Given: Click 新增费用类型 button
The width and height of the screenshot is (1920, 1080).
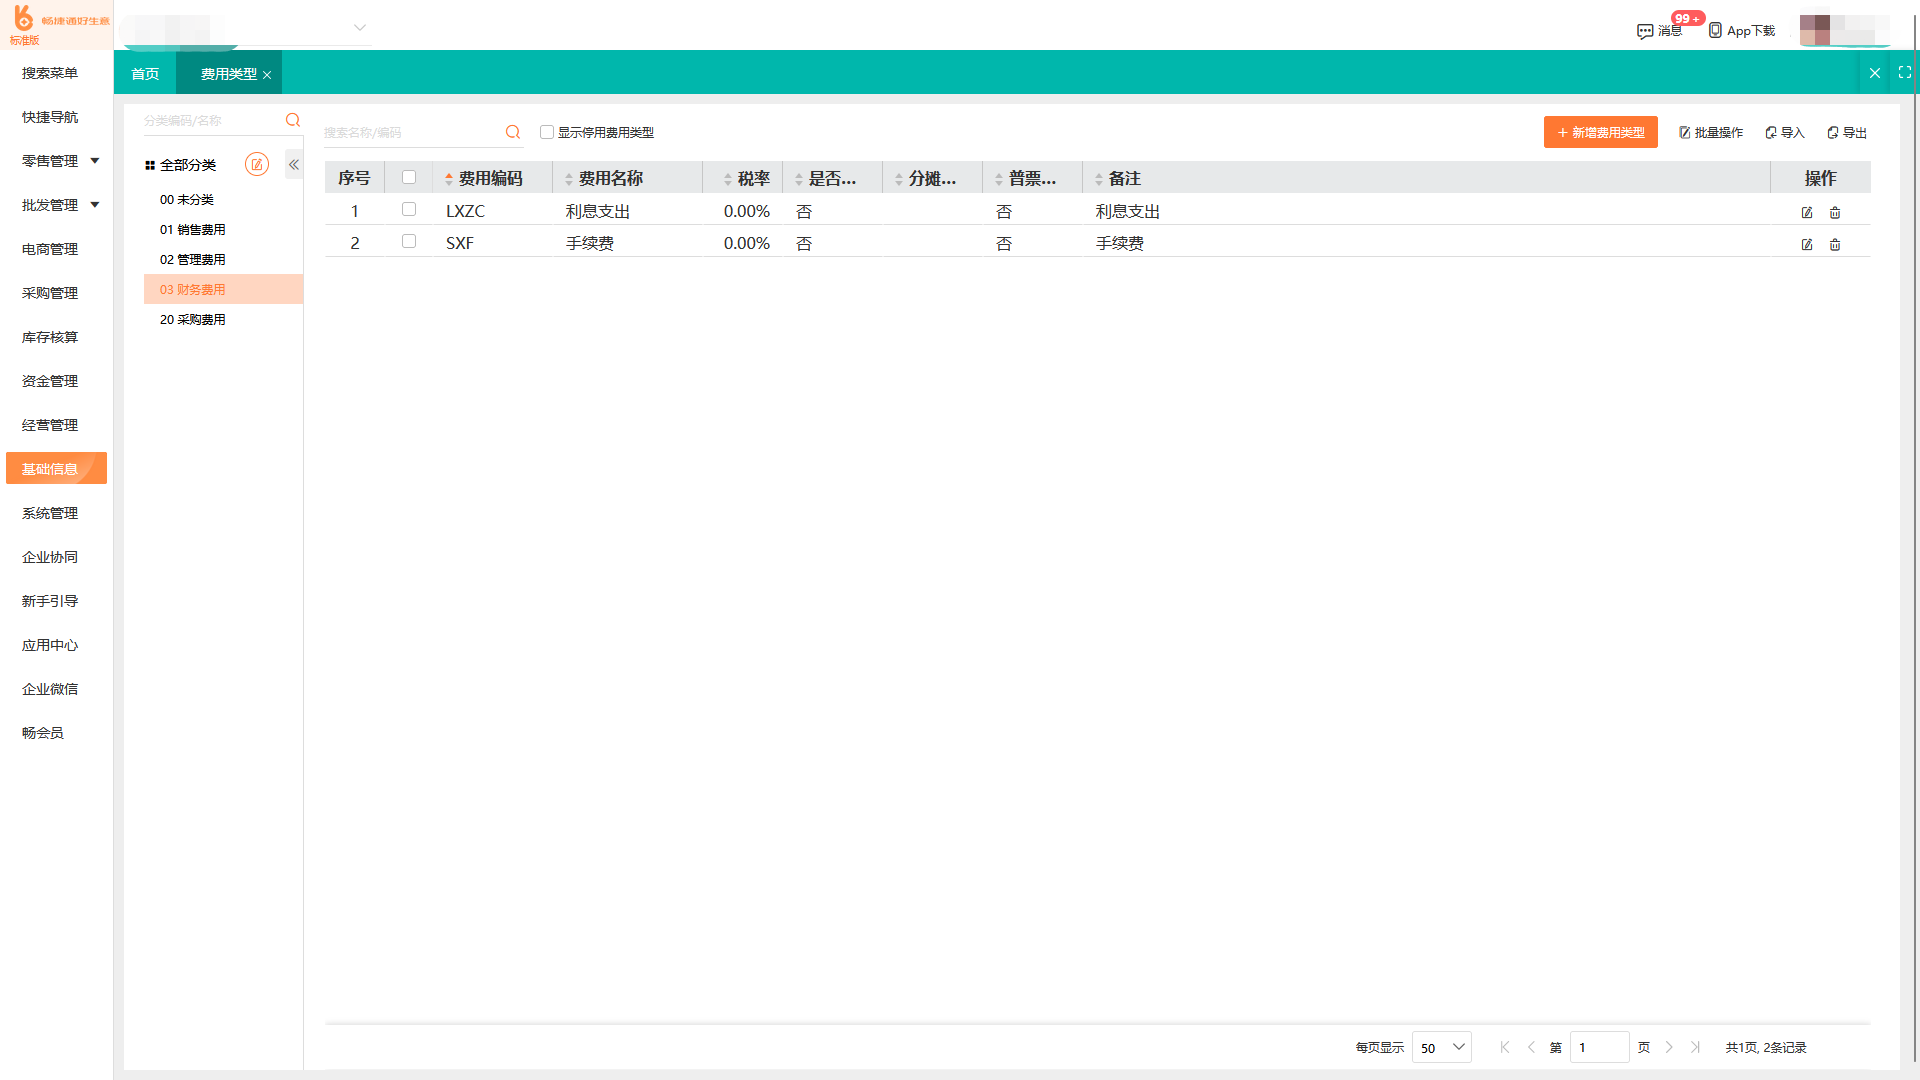Looking at the screenshot, I should coord(1600,131).
